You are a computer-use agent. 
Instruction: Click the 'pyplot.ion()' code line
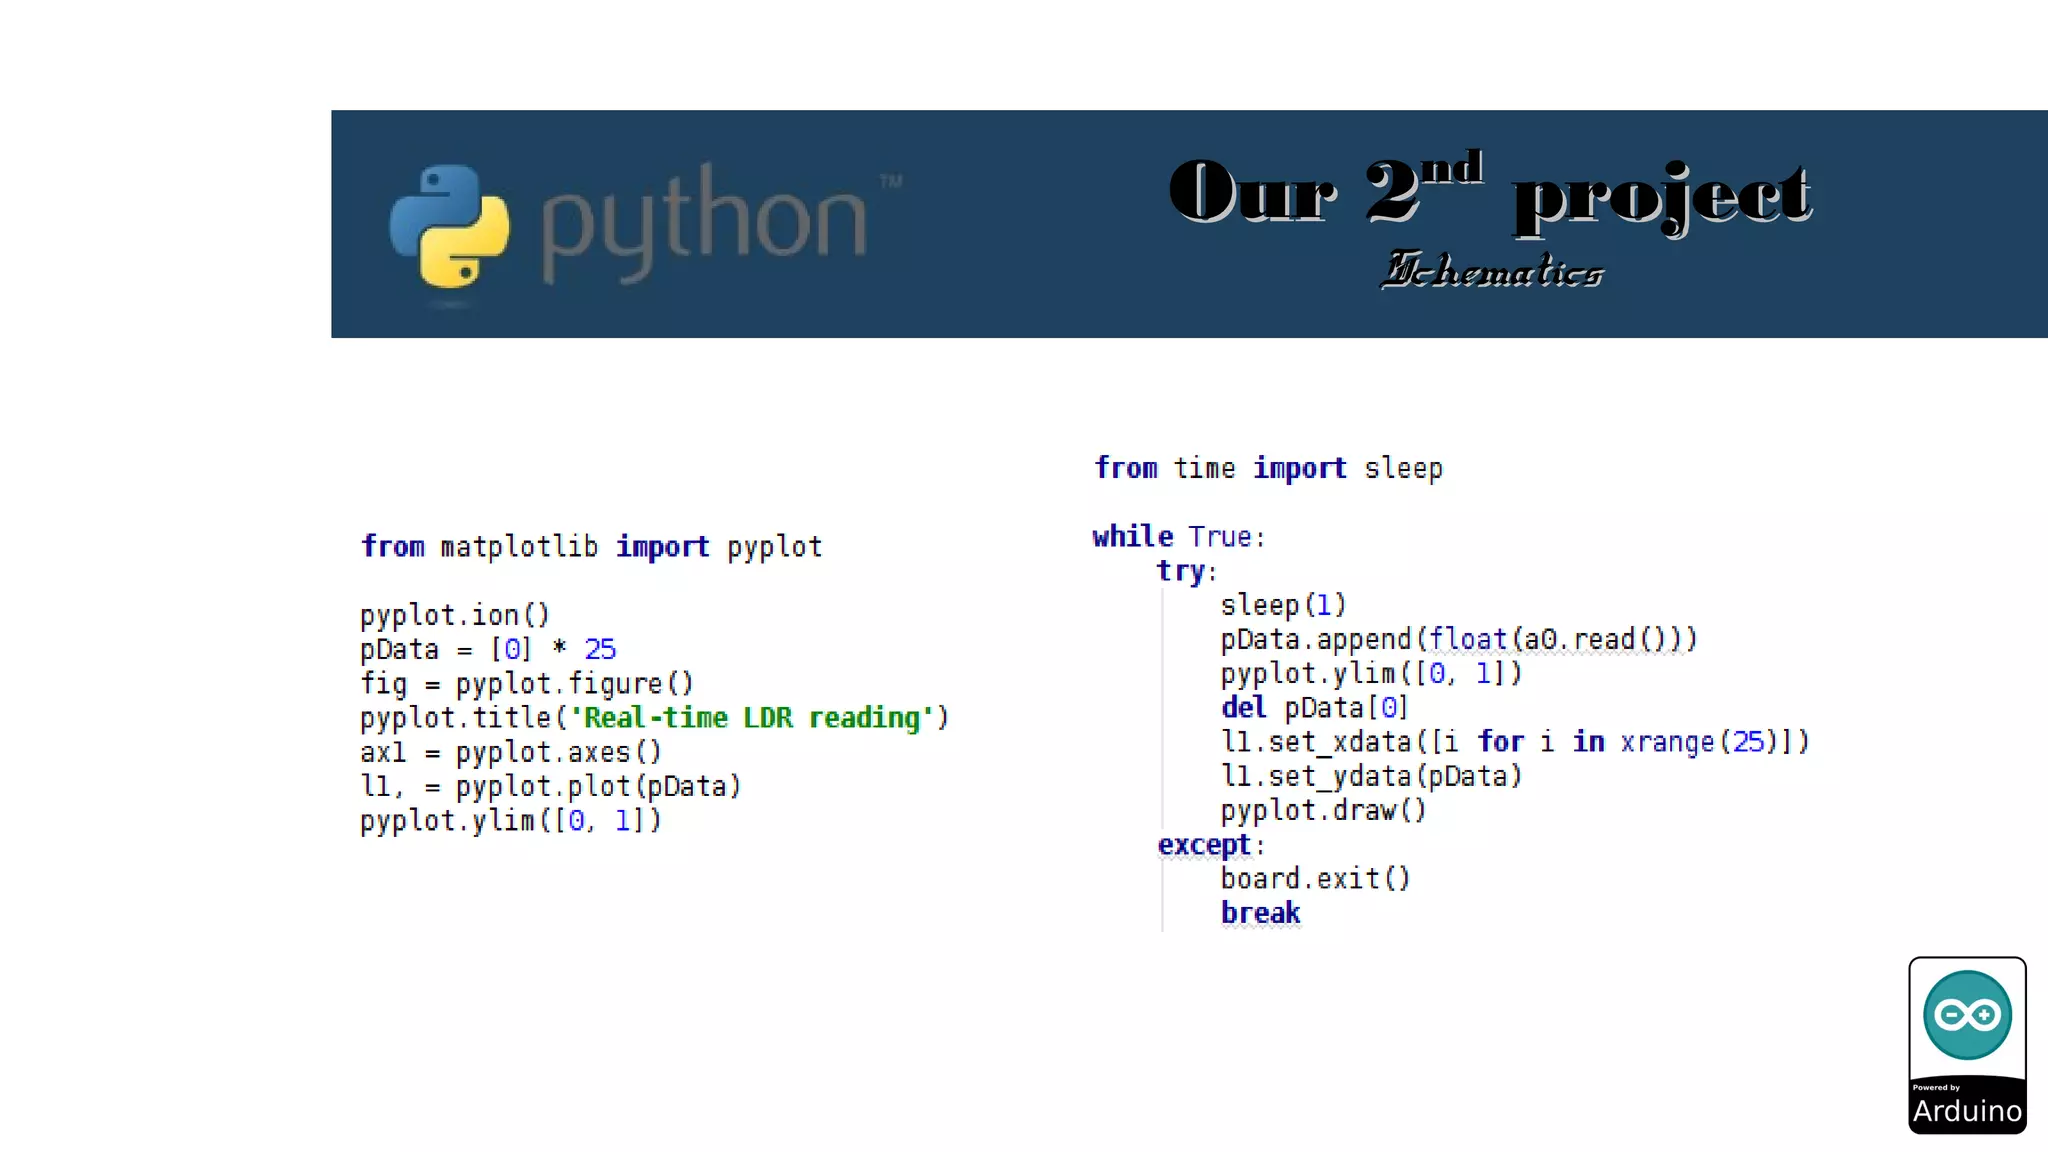455,615
